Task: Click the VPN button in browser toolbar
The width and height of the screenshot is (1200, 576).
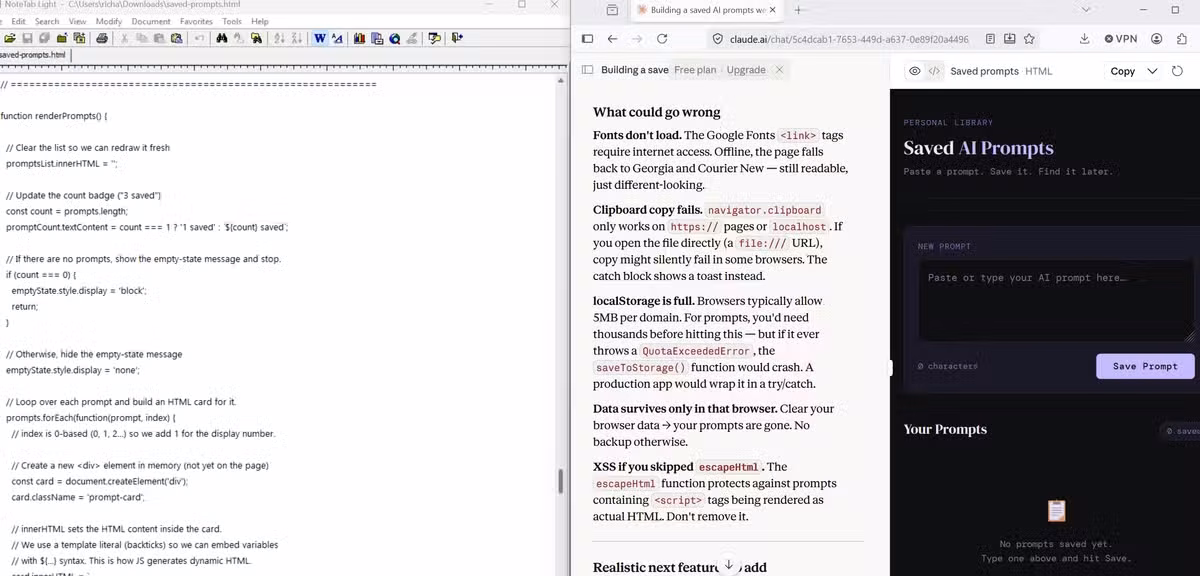Action: pyautogui.click(x=1121, y=39)
